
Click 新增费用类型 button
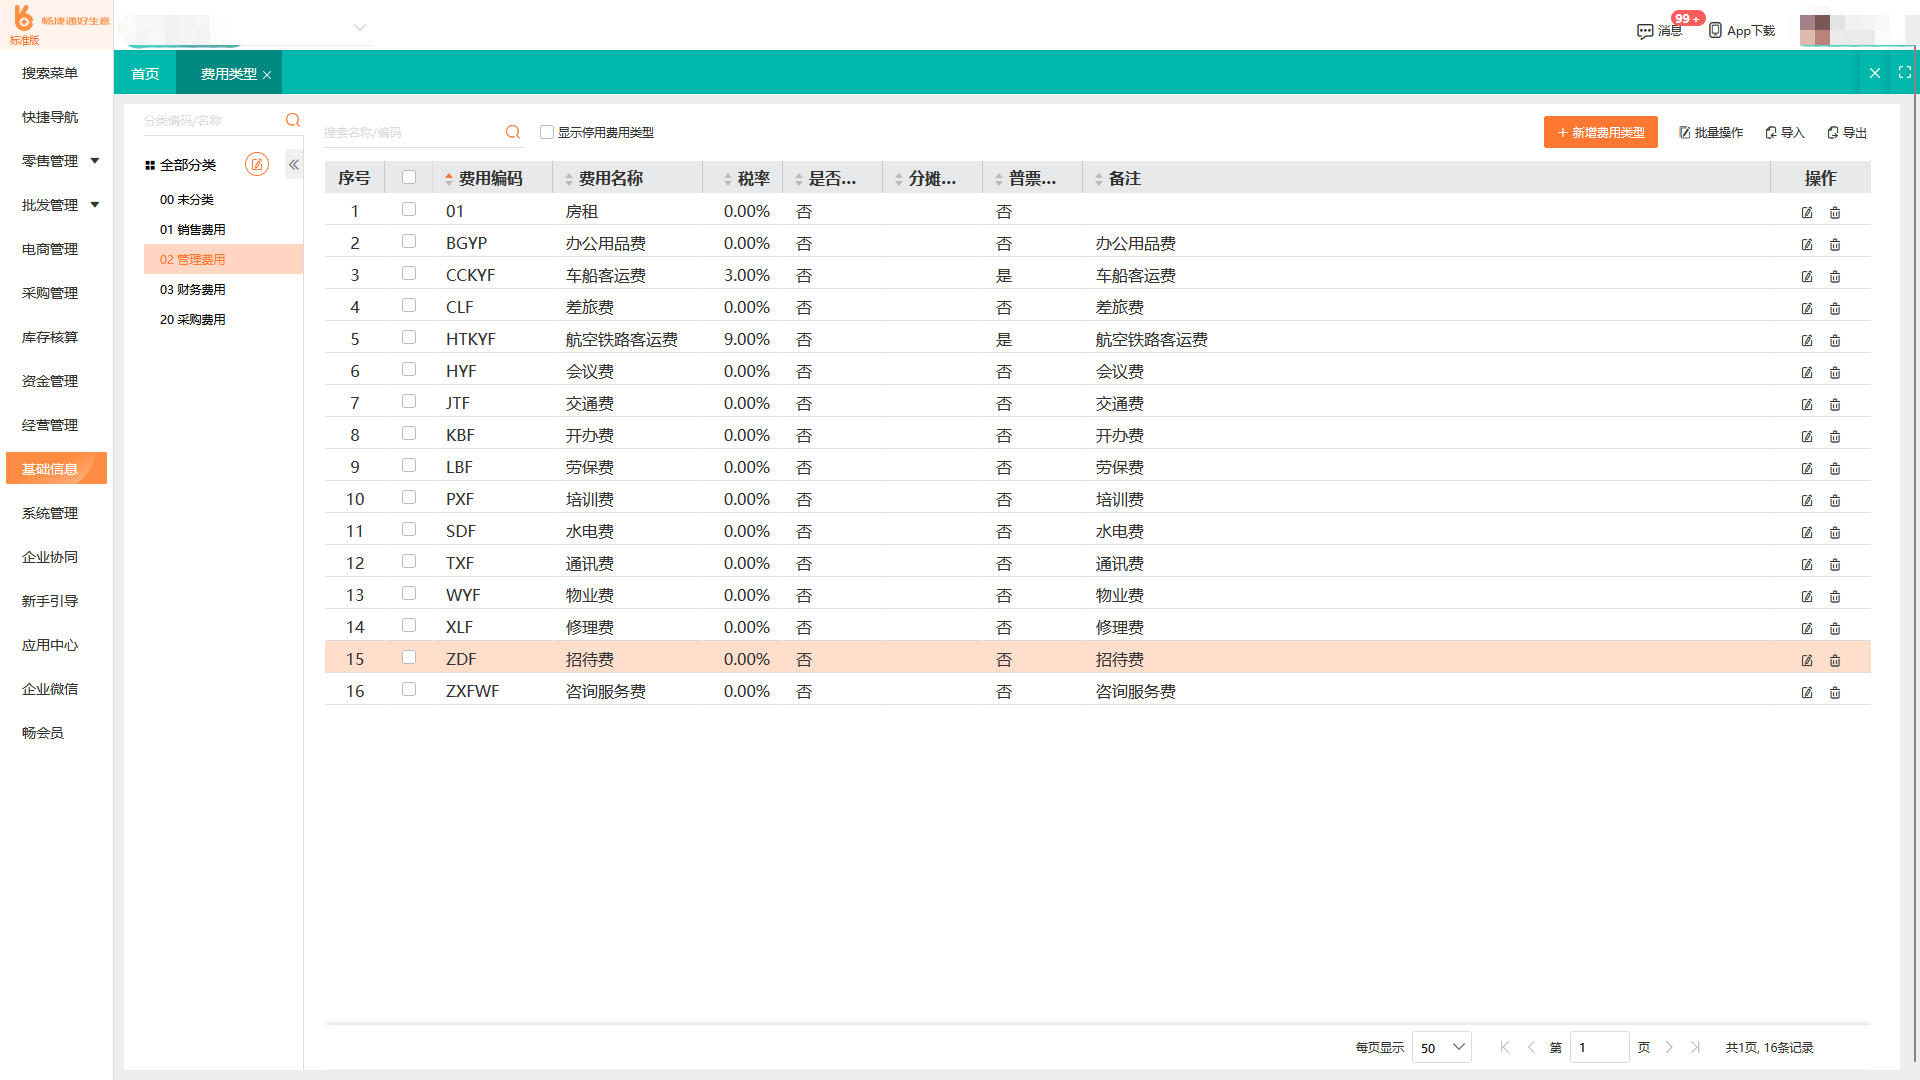pyautogui.click(x=1600, y=131)
